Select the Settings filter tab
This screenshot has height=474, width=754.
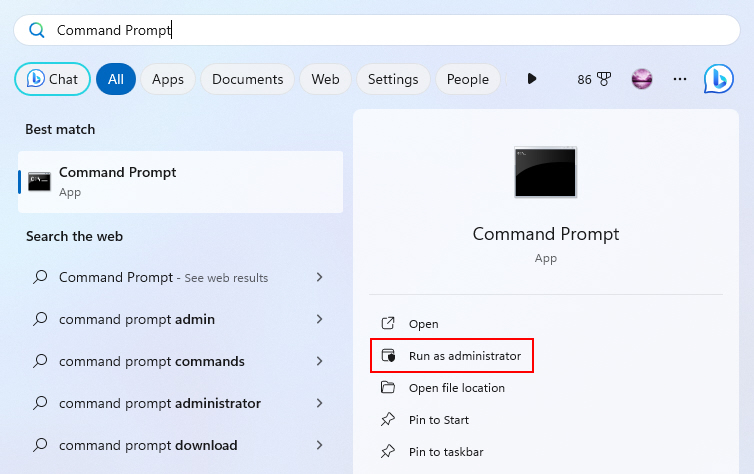tap(393, 79)
